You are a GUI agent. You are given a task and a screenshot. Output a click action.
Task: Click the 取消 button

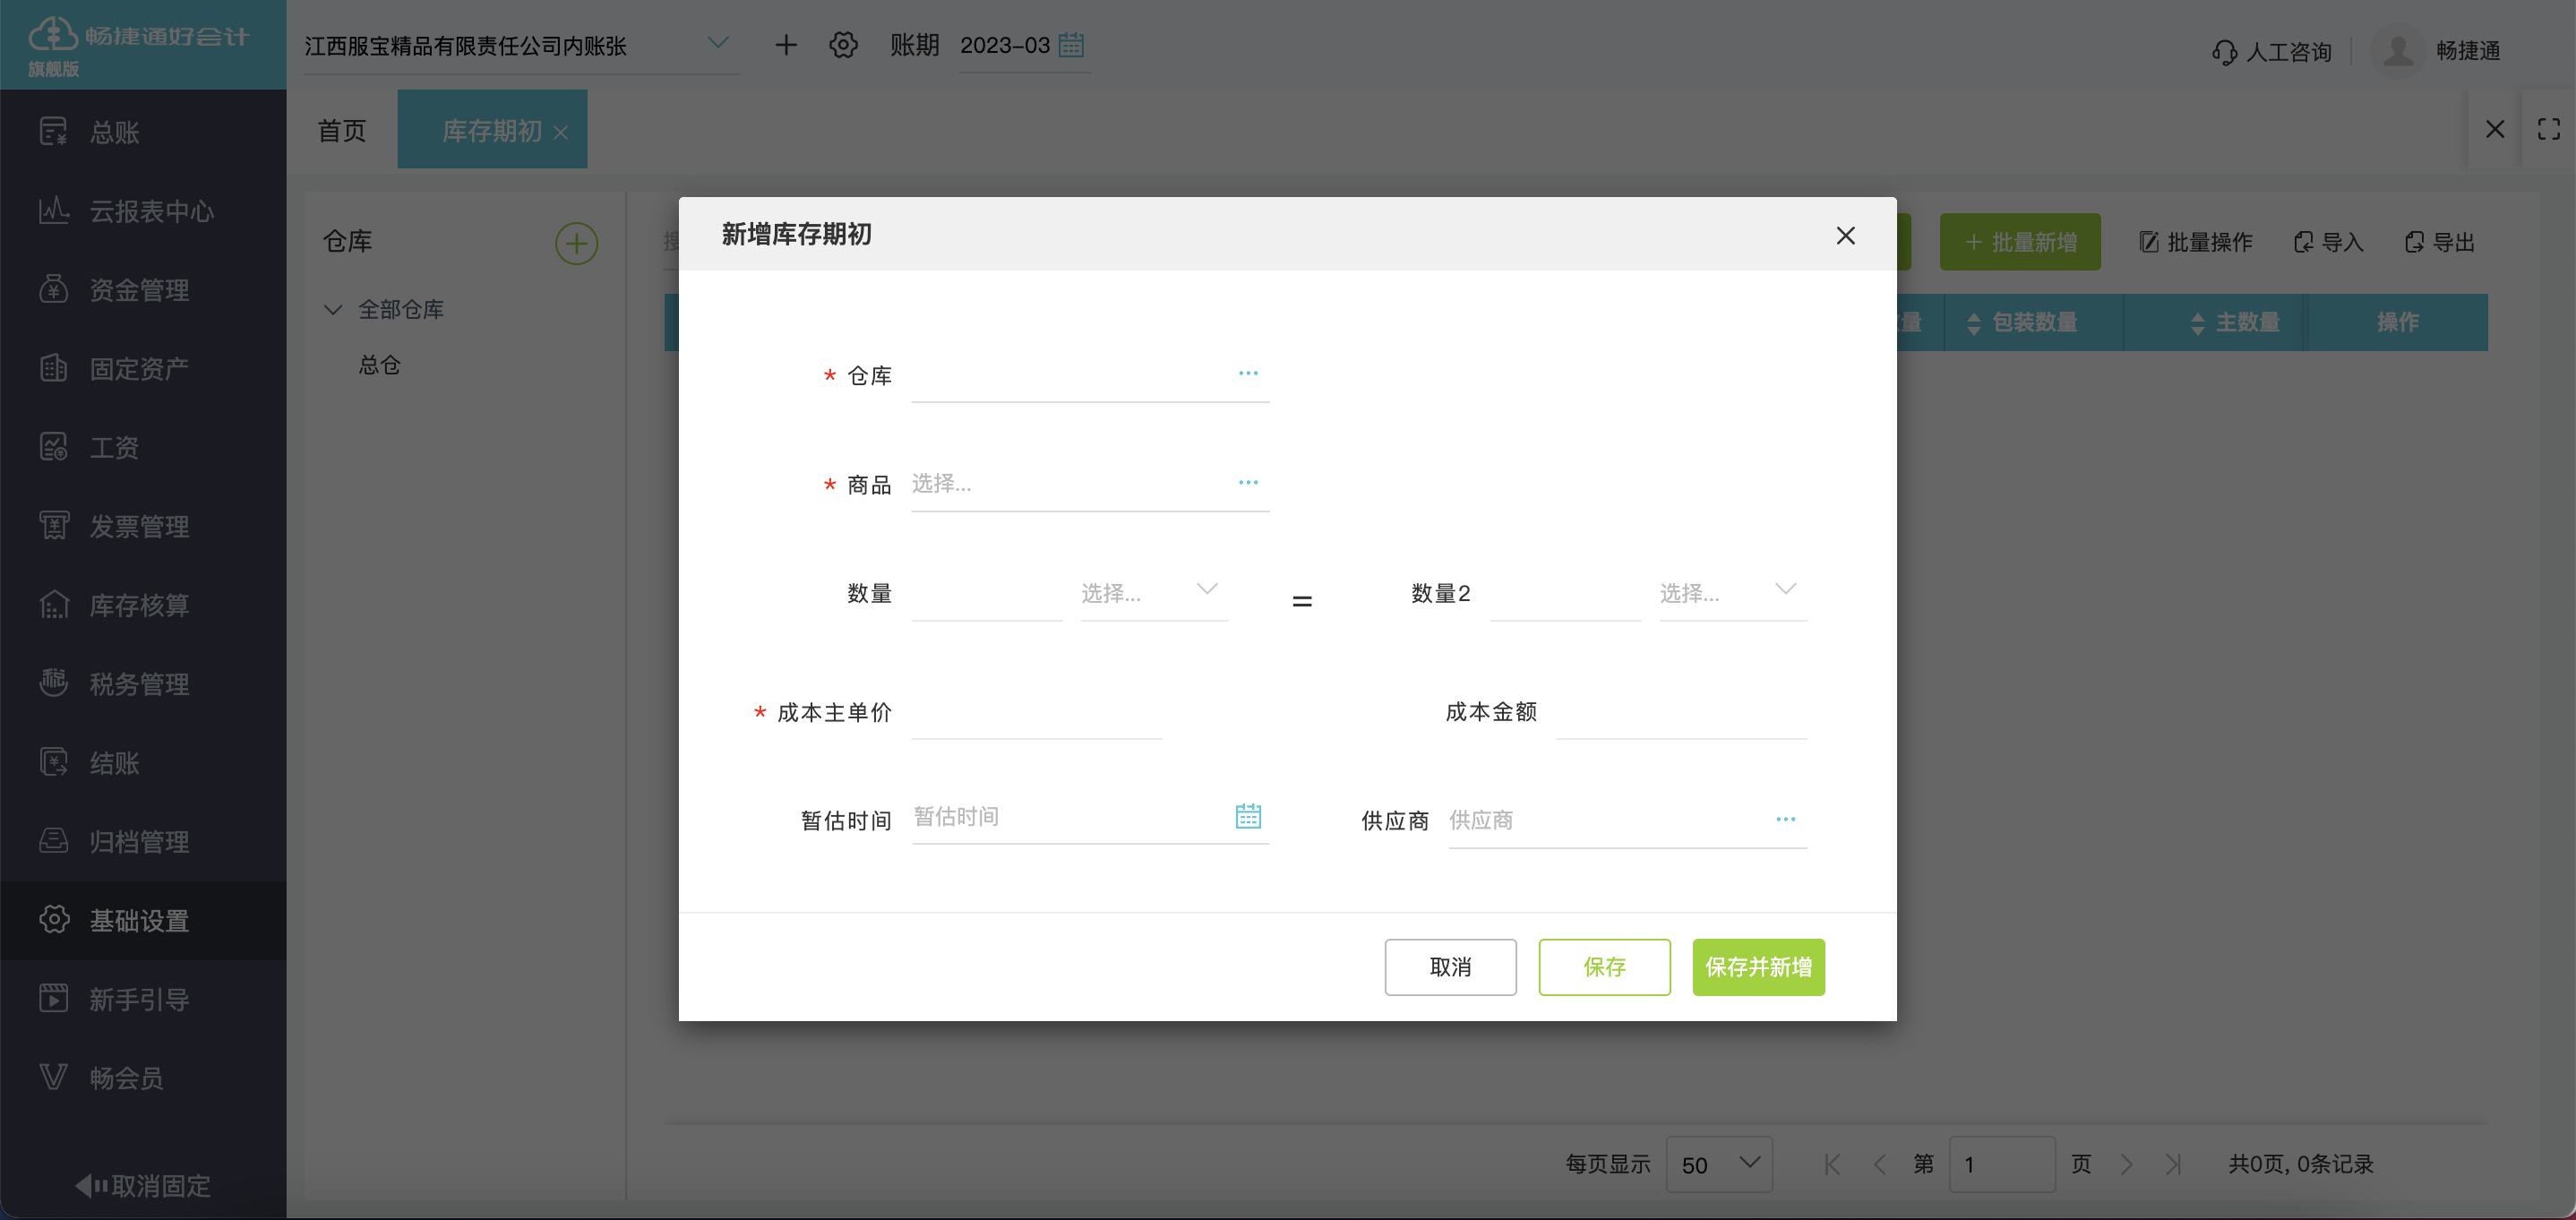tap(1451, 966)
